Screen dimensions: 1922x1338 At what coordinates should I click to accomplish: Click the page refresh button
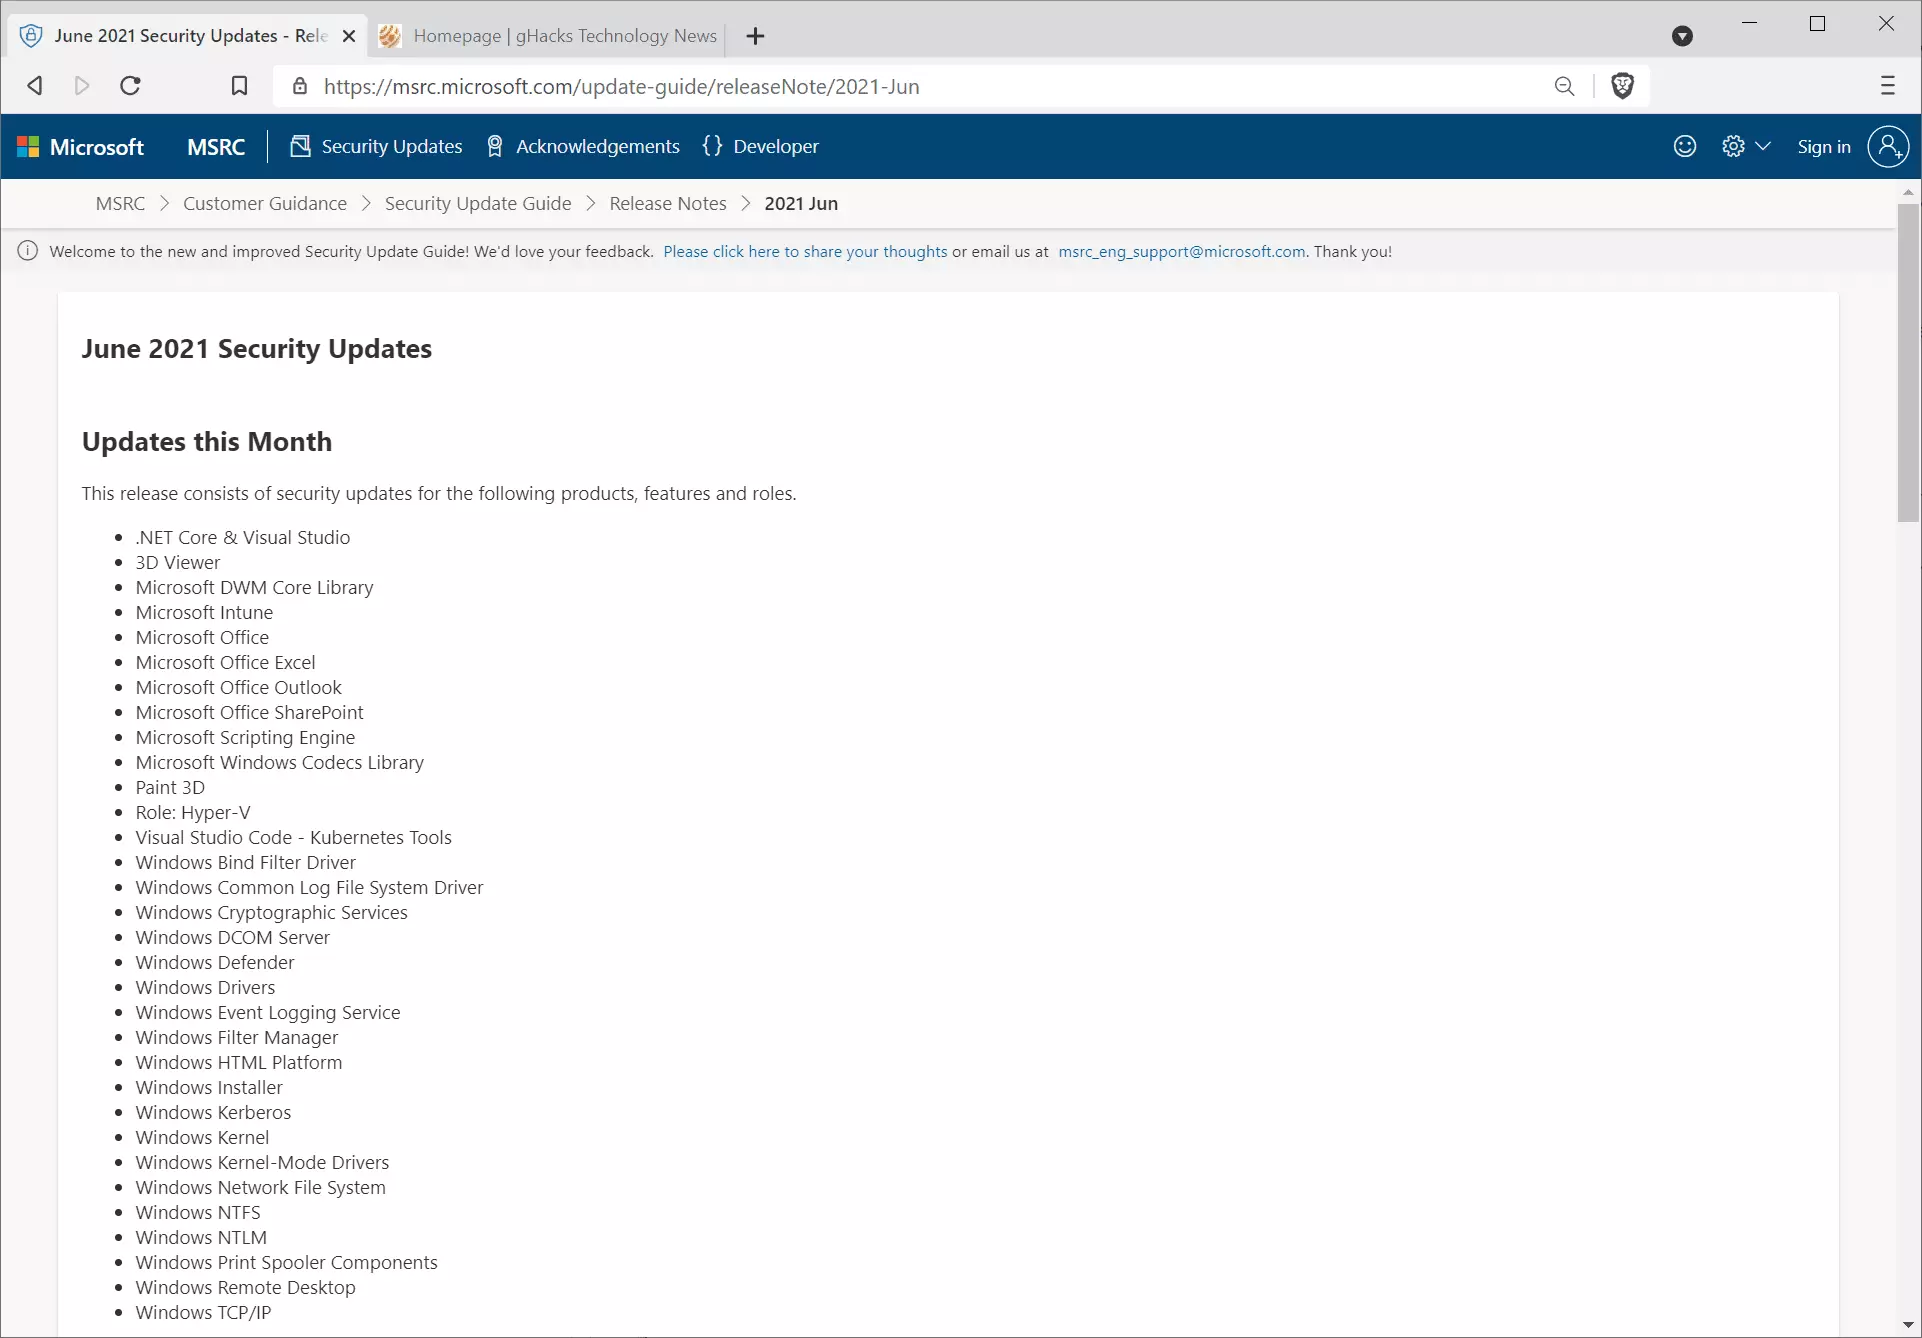pos(130,85)
